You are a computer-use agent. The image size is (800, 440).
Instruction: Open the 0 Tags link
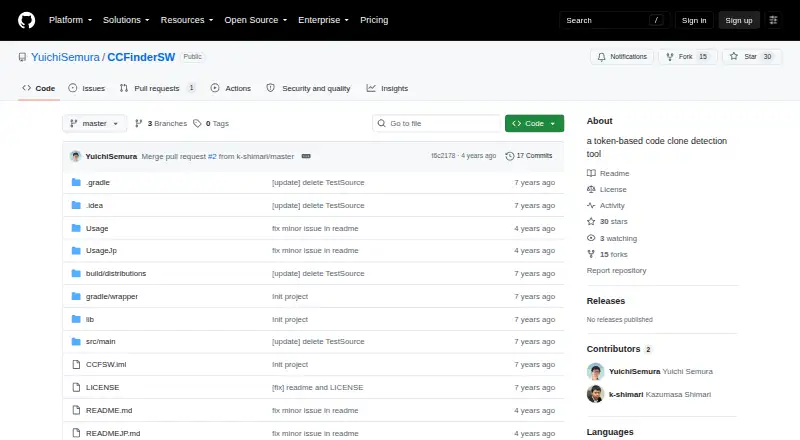click(211, 124)
